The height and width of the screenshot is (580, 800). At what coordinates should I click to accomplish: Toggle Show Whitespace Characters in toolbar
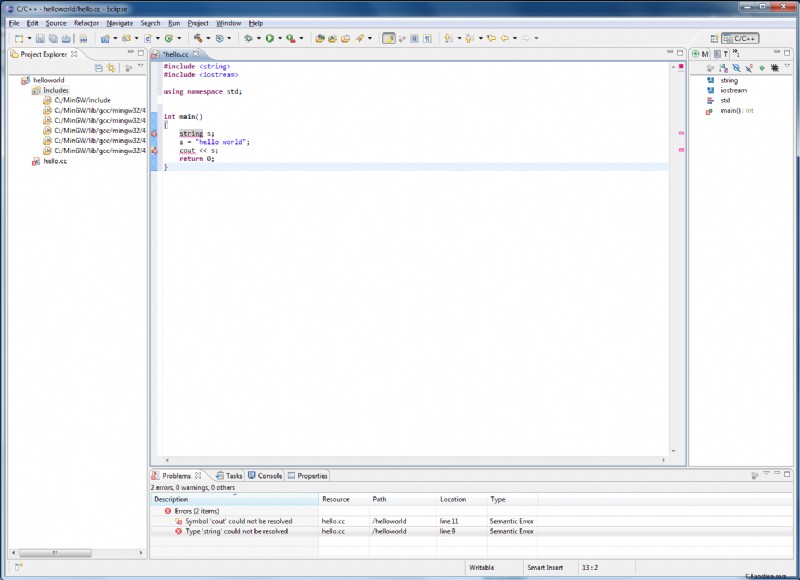pos(428,38)
